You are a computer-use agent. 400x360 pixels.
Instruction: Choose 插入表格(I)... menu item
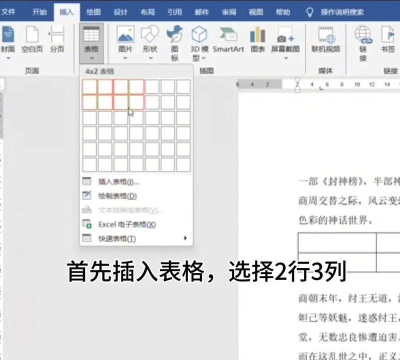point(136,182)
